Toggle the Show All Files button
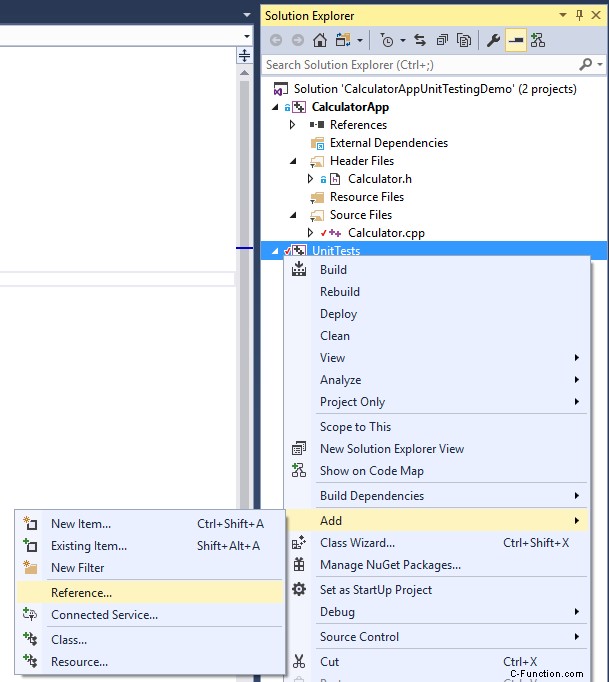 (x=464, y=40)
